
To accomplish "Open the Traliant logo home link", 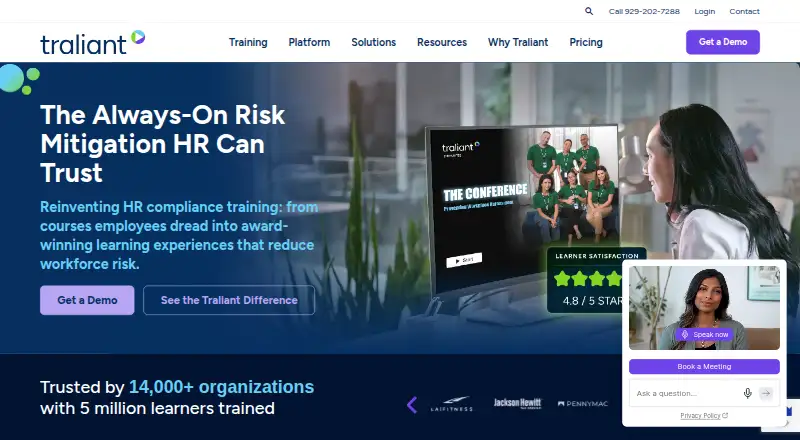I will point(92,43).
